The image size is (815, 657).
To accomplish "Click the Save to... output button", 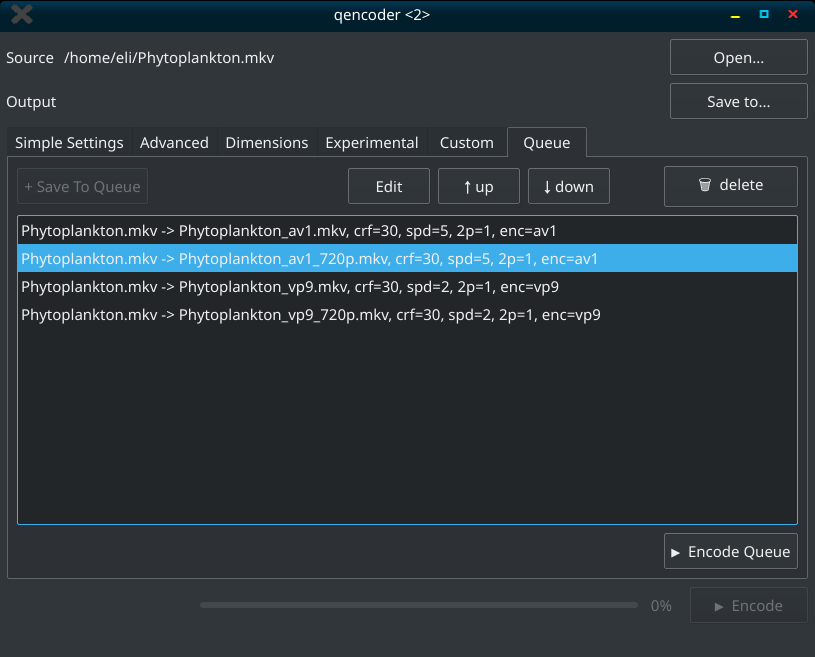I will [738, 101].
